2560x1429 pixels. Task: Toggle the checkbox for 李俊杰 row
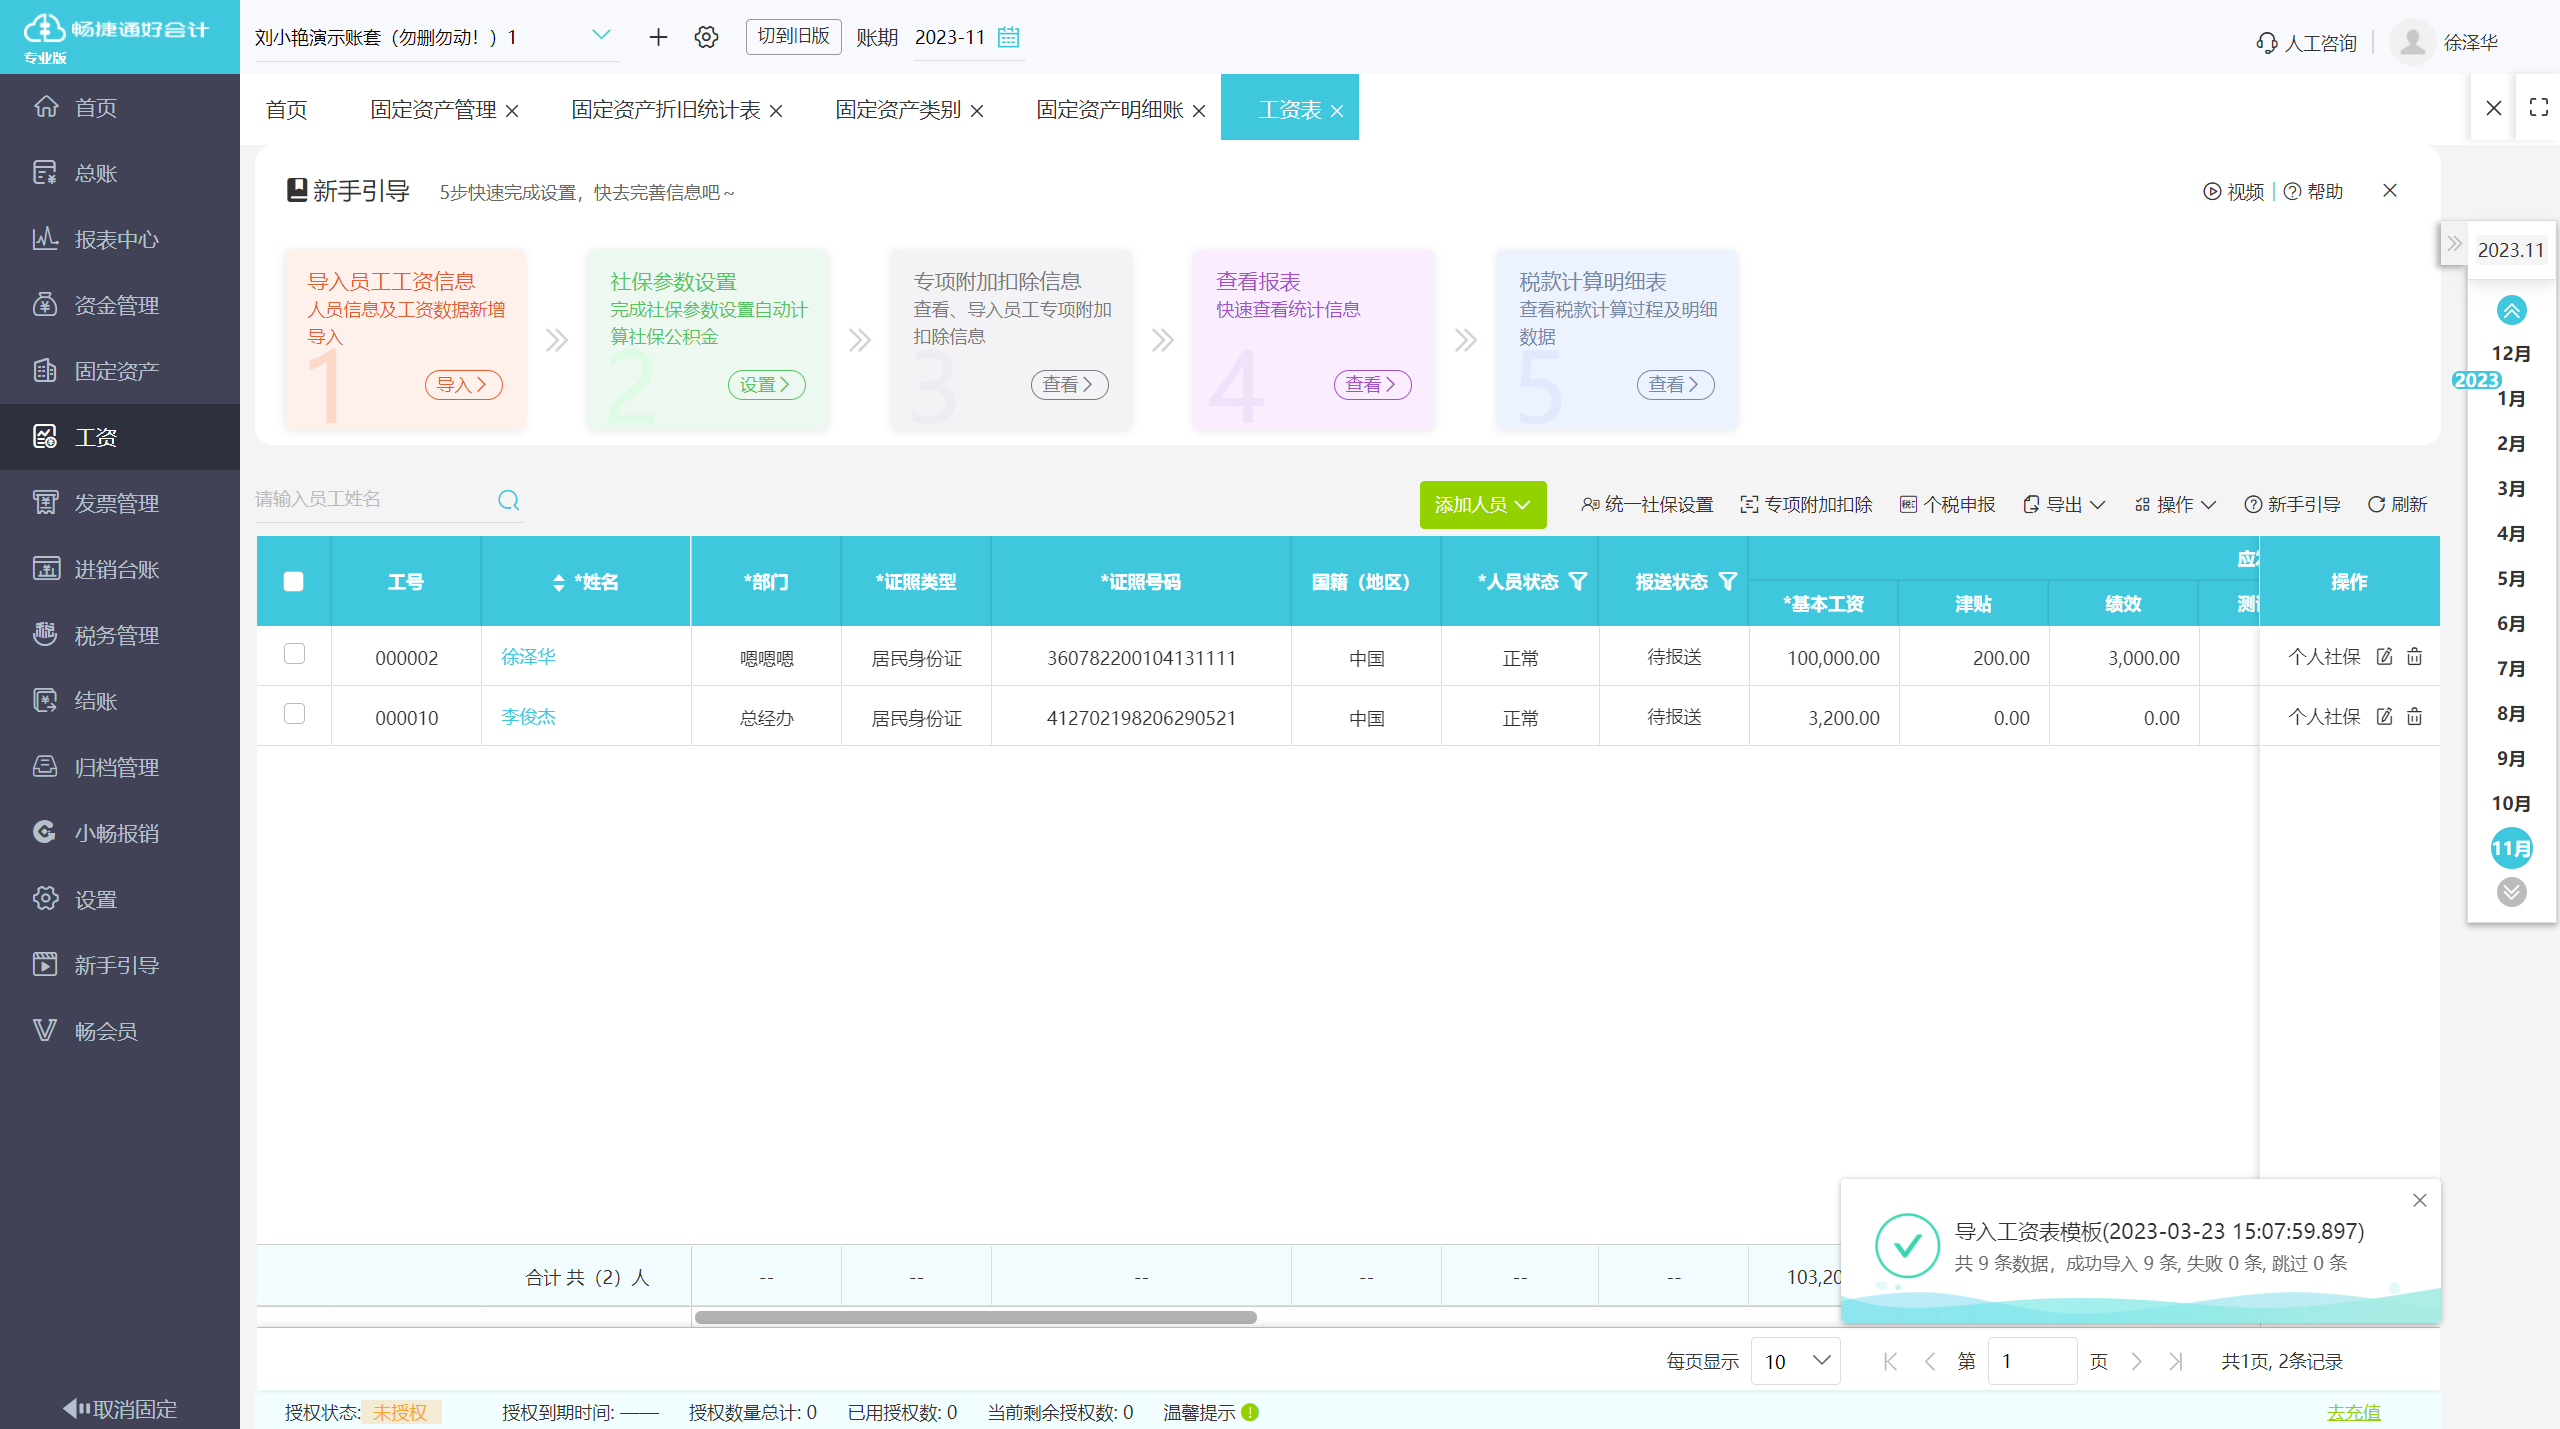point(295,714)
